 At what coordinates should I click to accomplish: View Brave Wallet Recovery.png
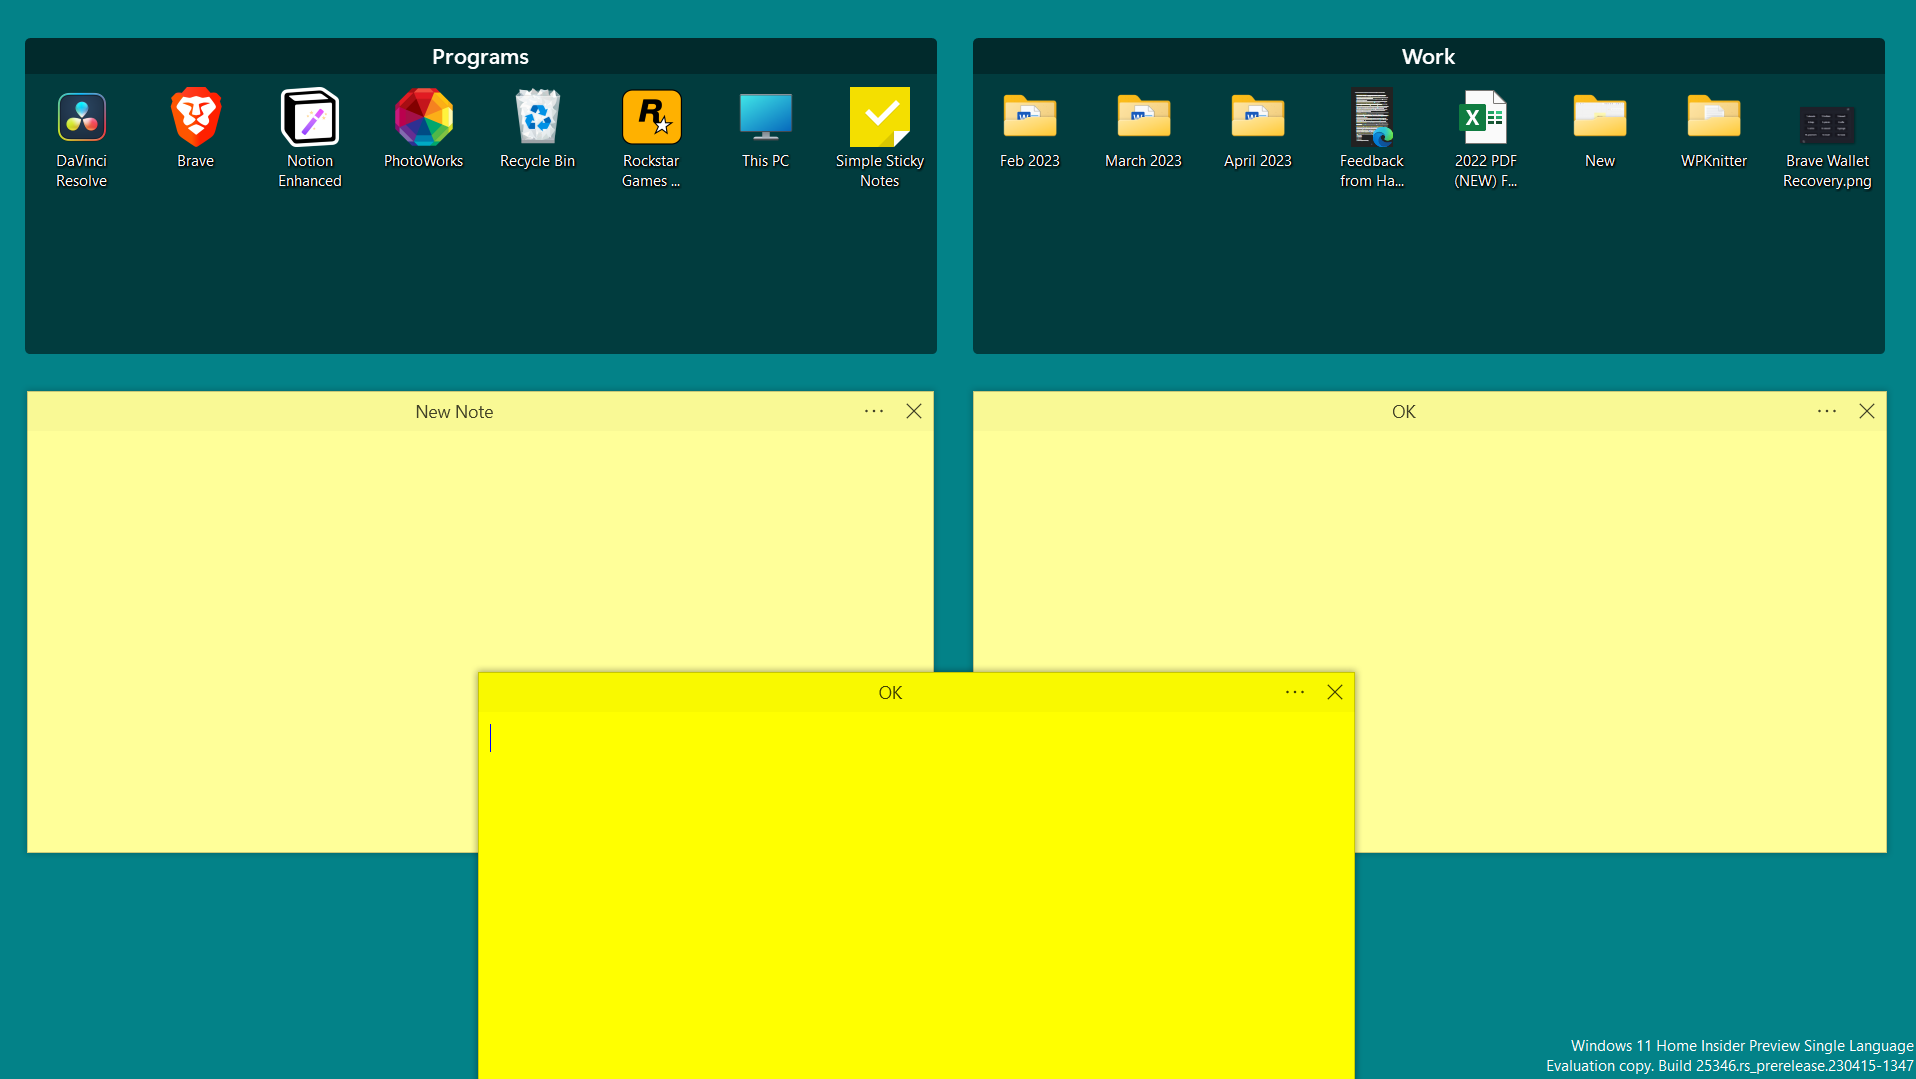[1827, 120]
